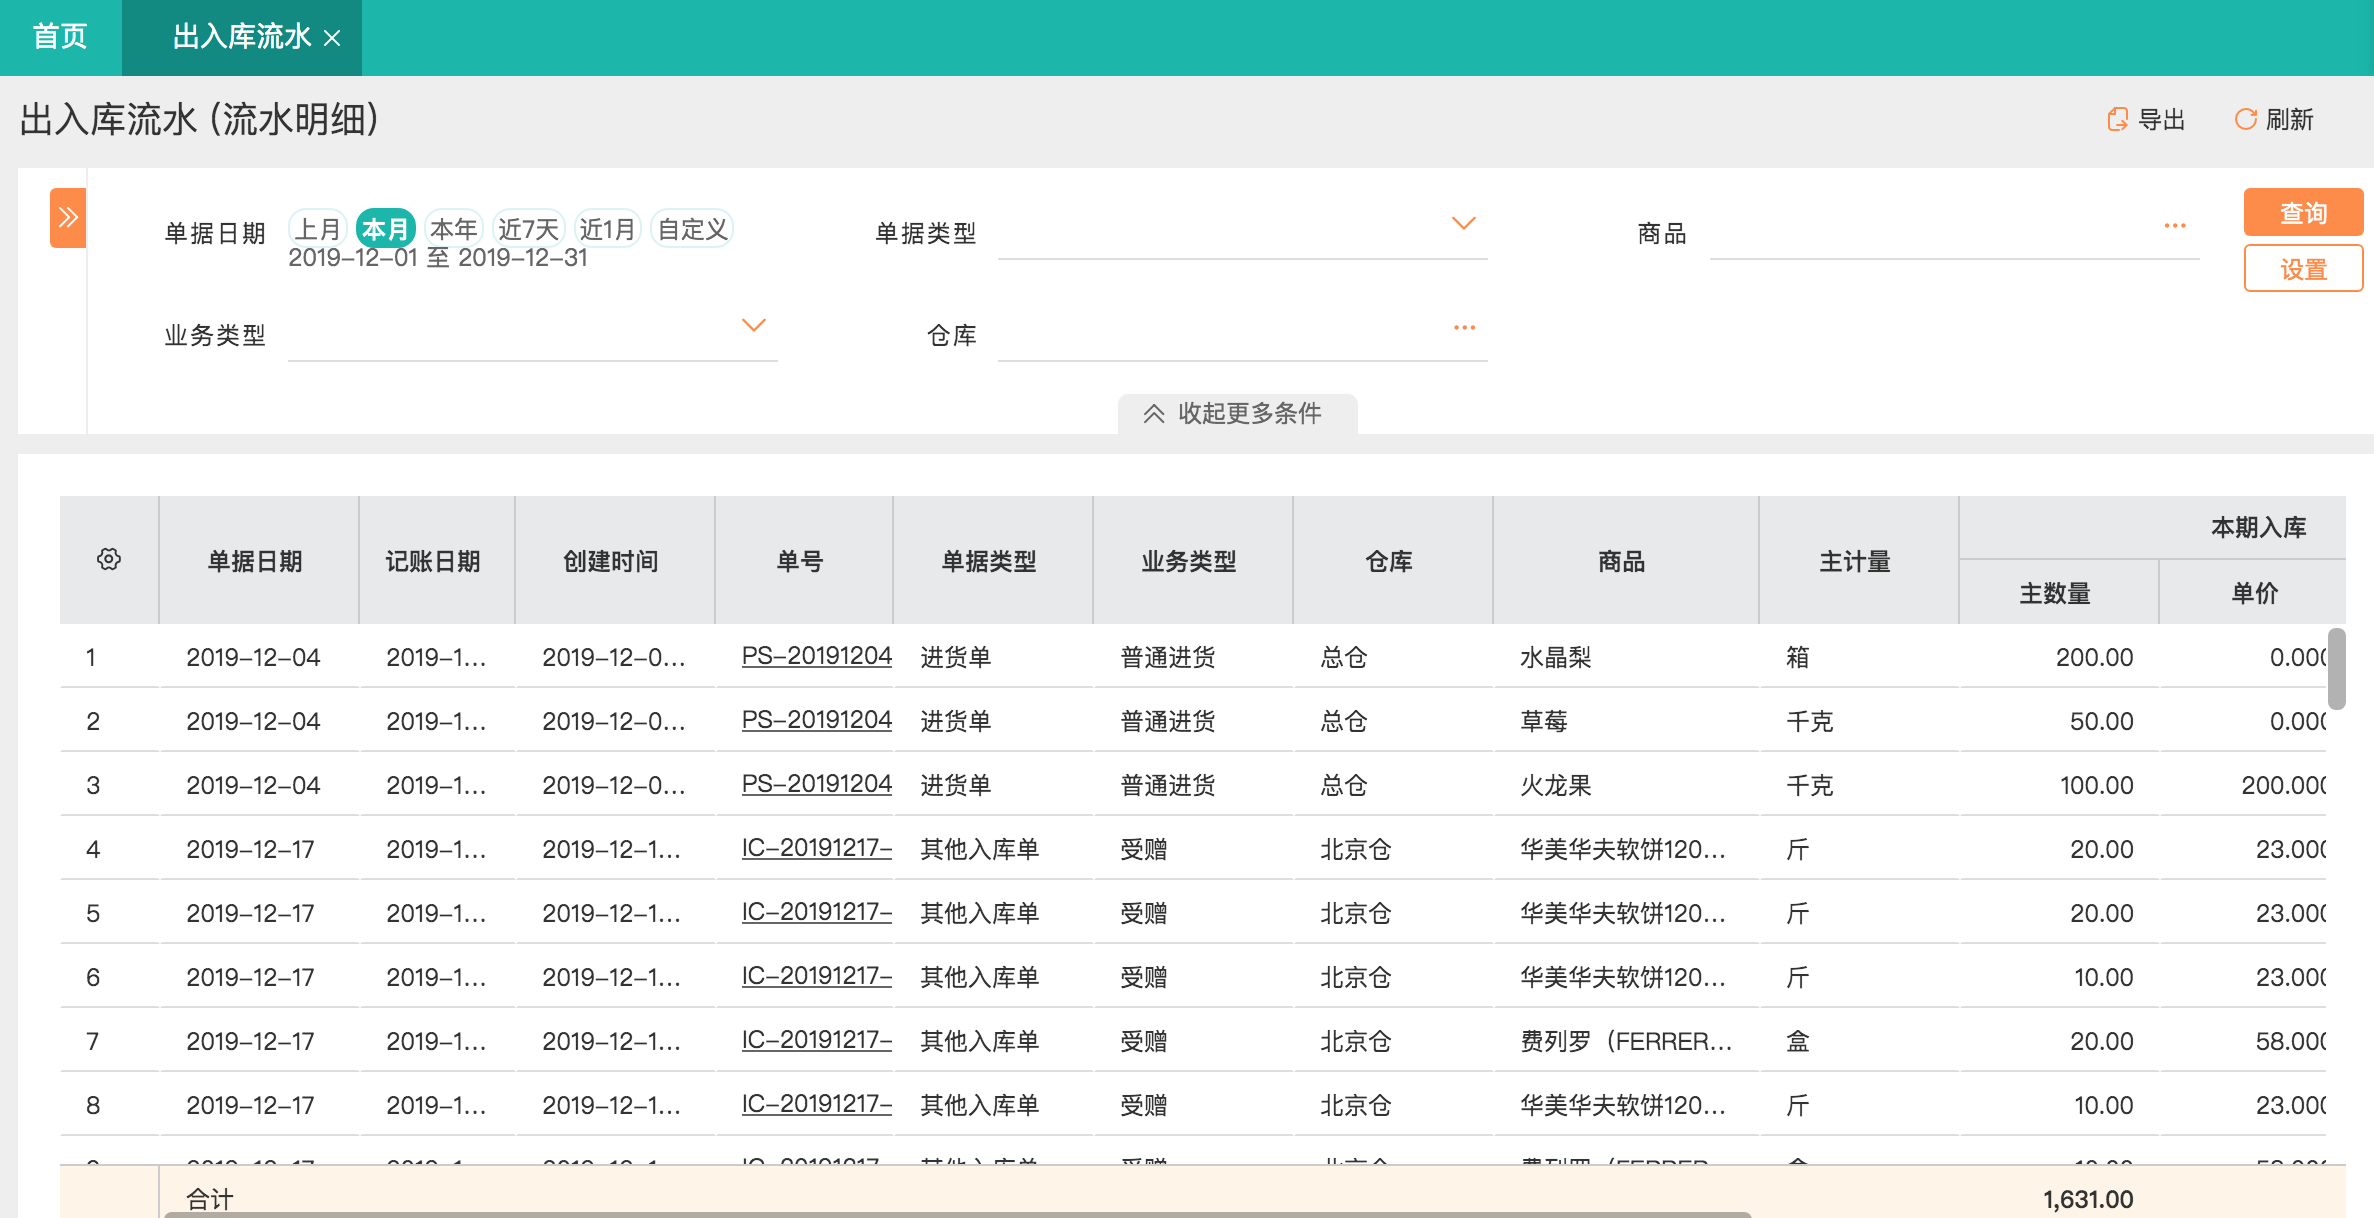Collapse the 收起更多条件 filter section
The image size is (2374, 1218).
coord(1234,413)
